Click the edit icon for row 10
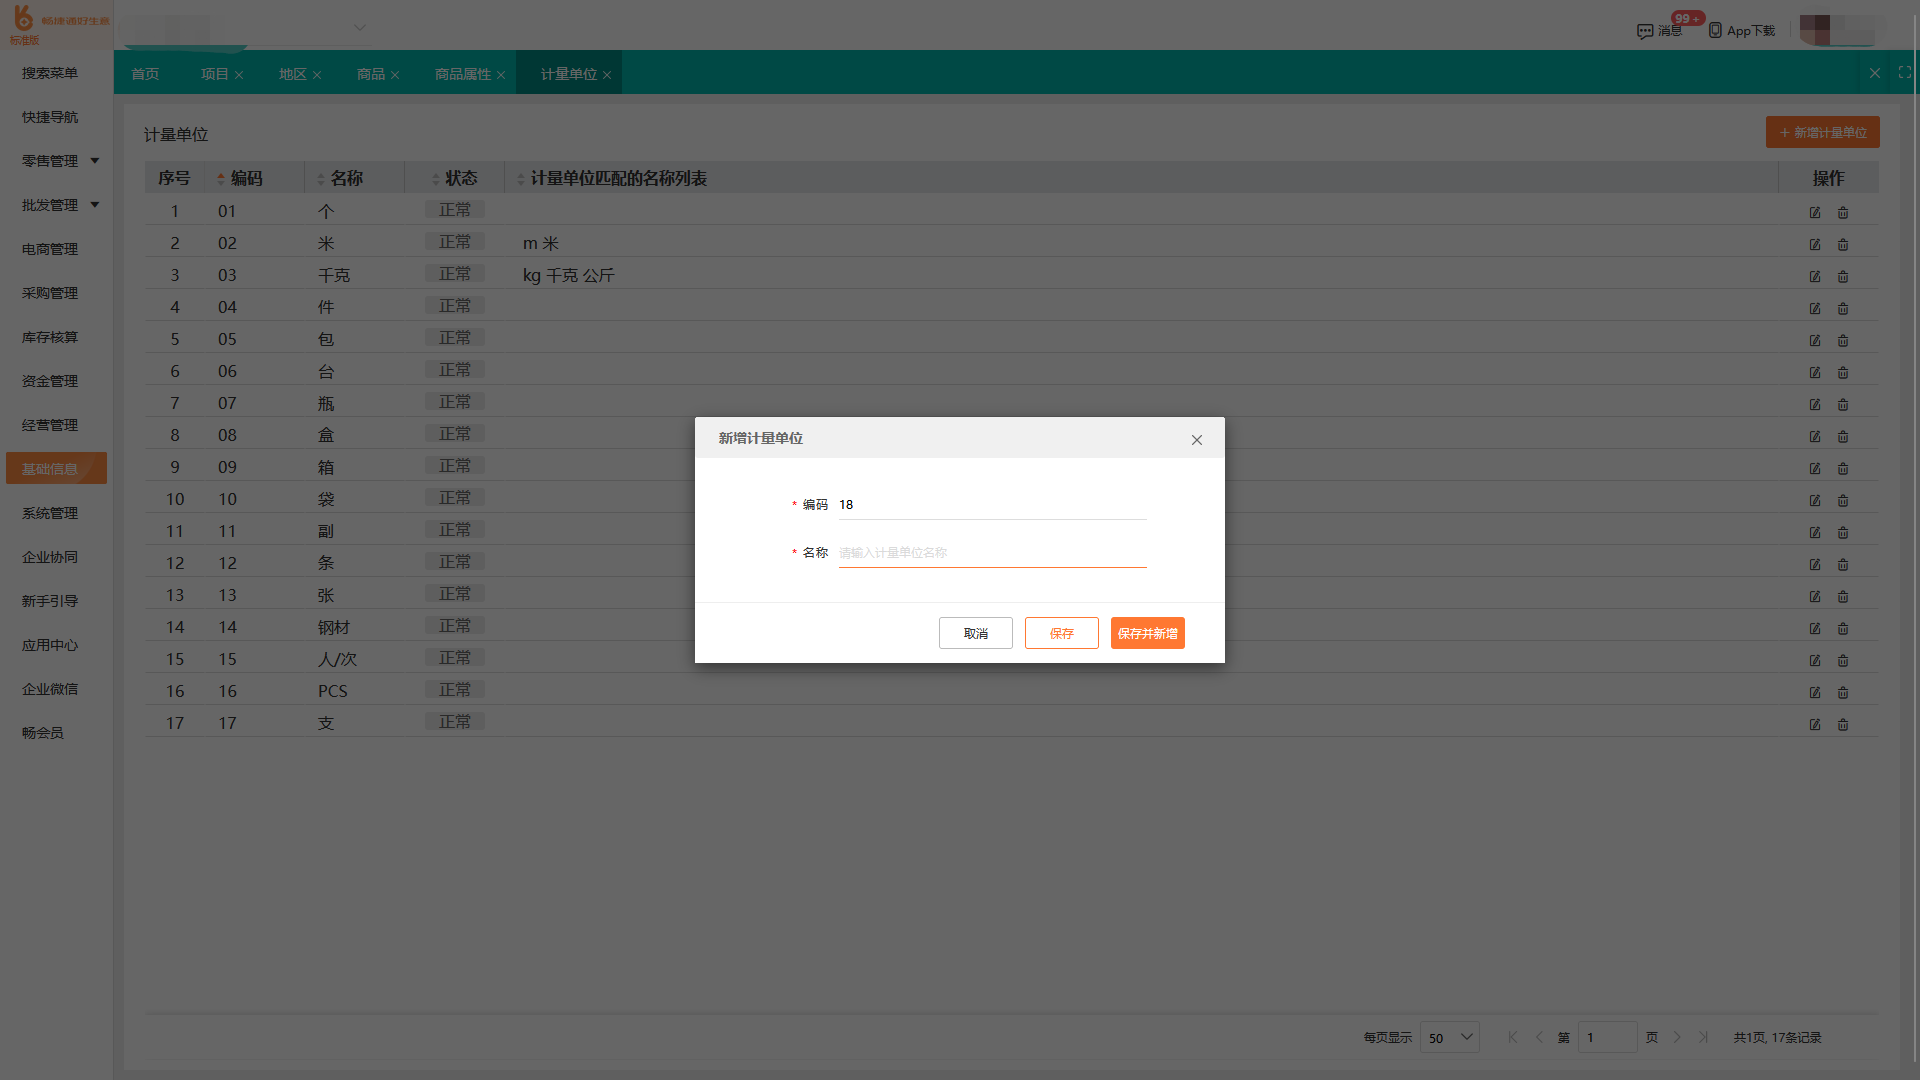 [x=1815, y=500]
